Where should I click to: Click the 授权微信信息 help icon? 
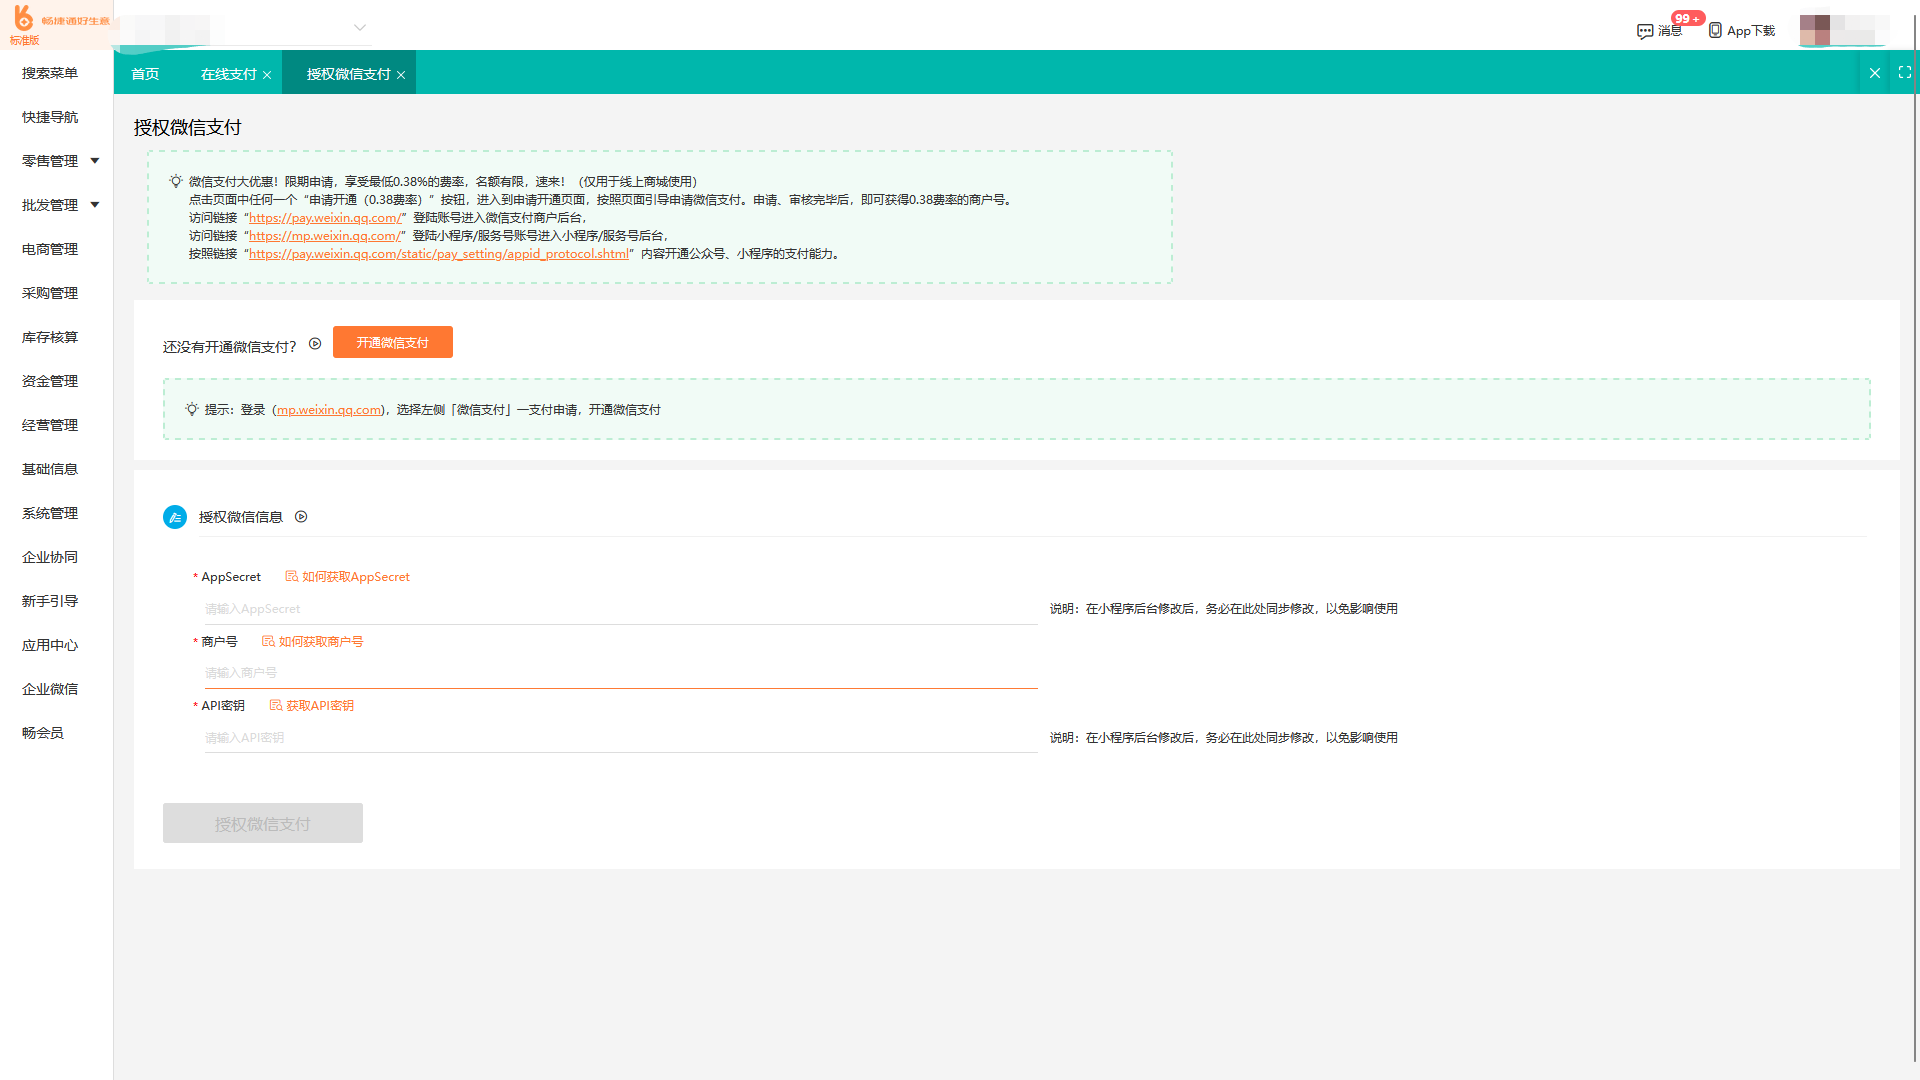pos(301,517)
